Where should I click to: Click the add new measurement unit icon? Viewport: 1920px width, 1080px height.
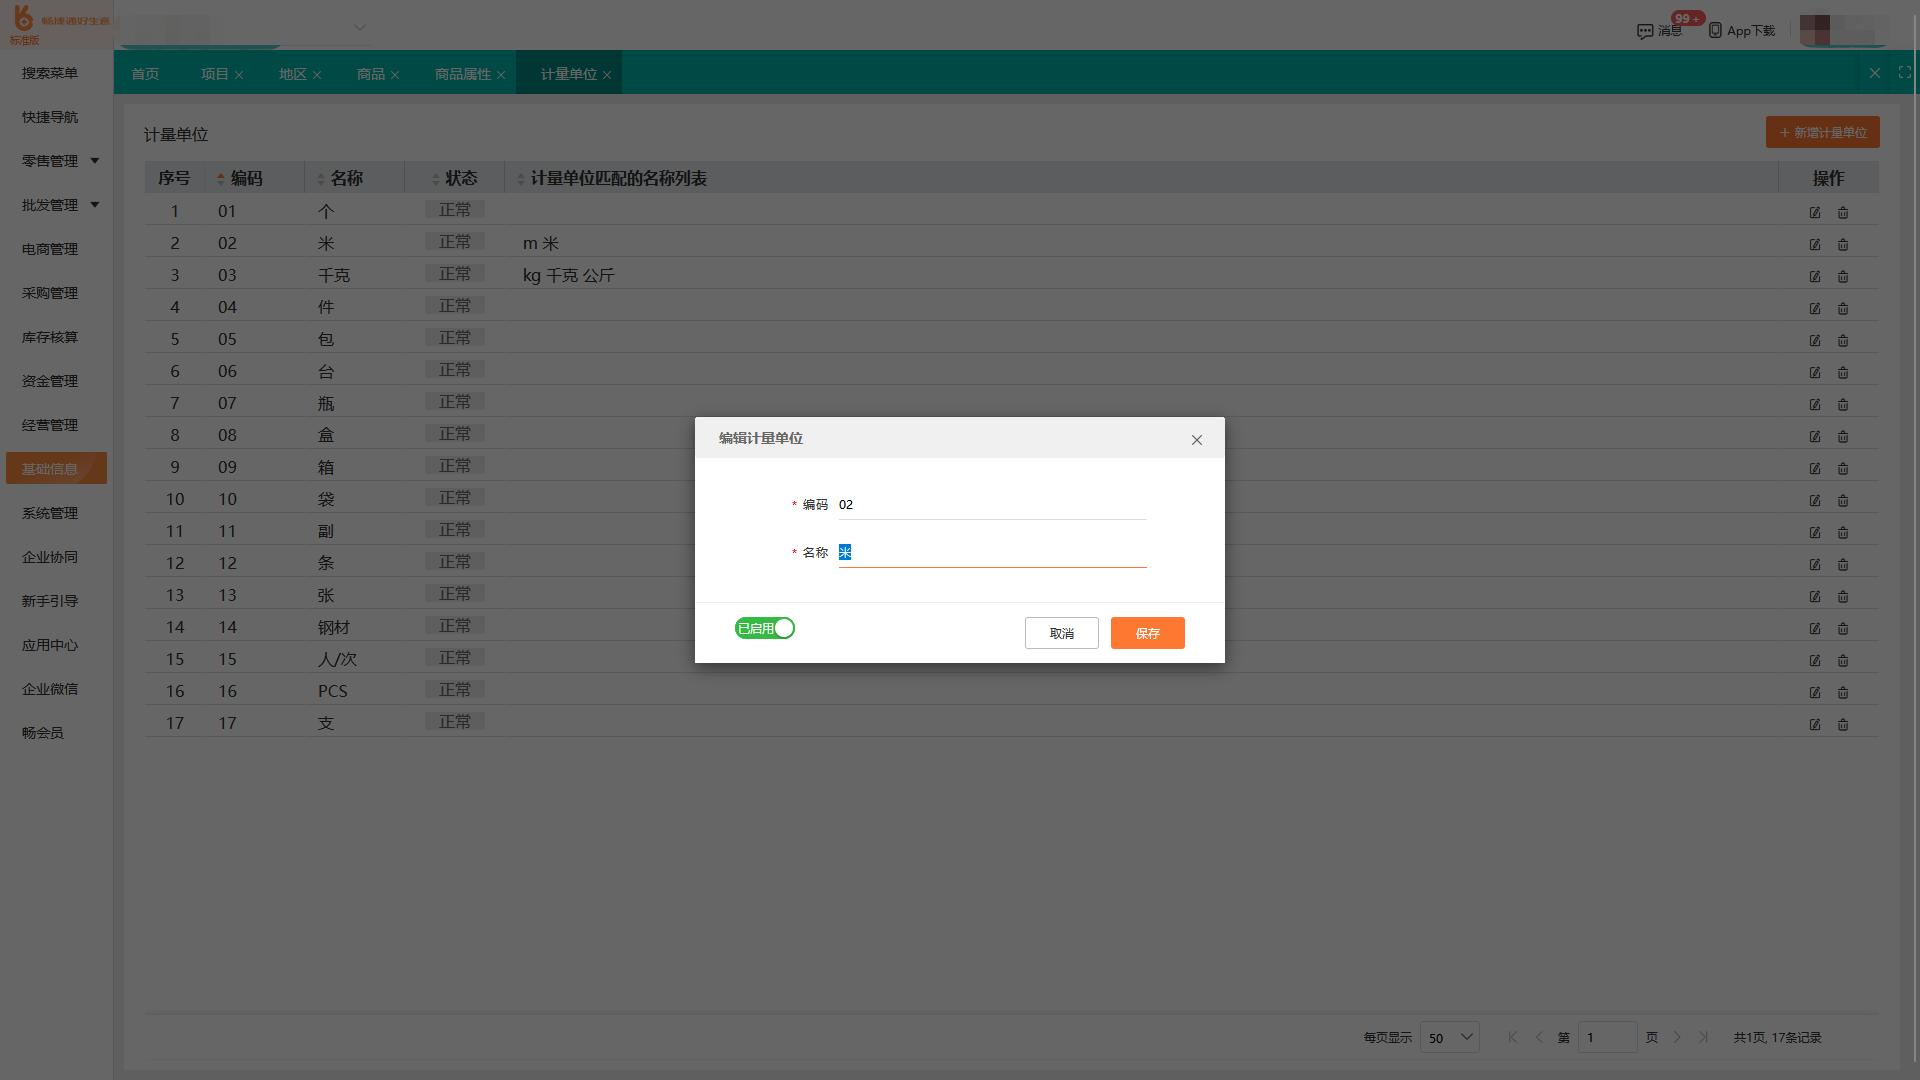1821,132
